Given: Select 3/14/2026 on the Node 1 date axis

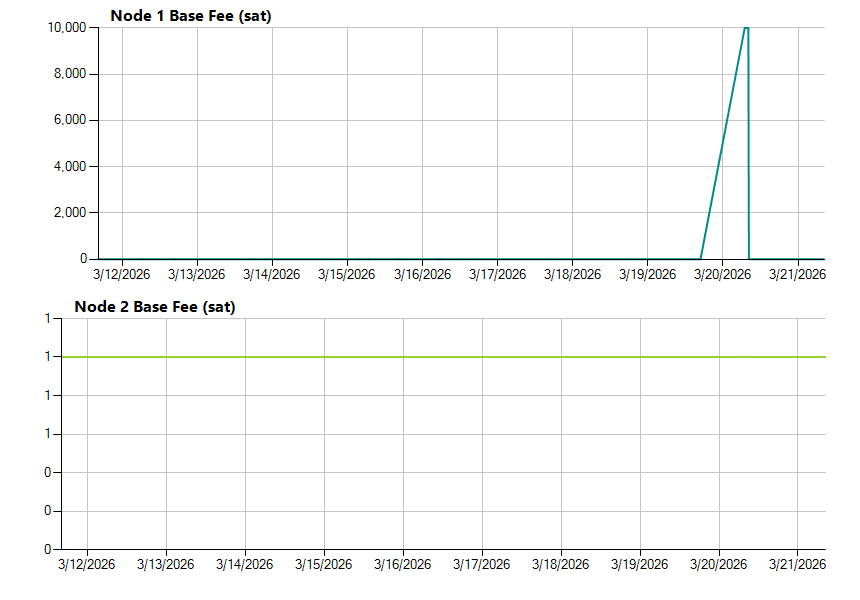Looking at the screenshot, I should click(x=272, y=274).
